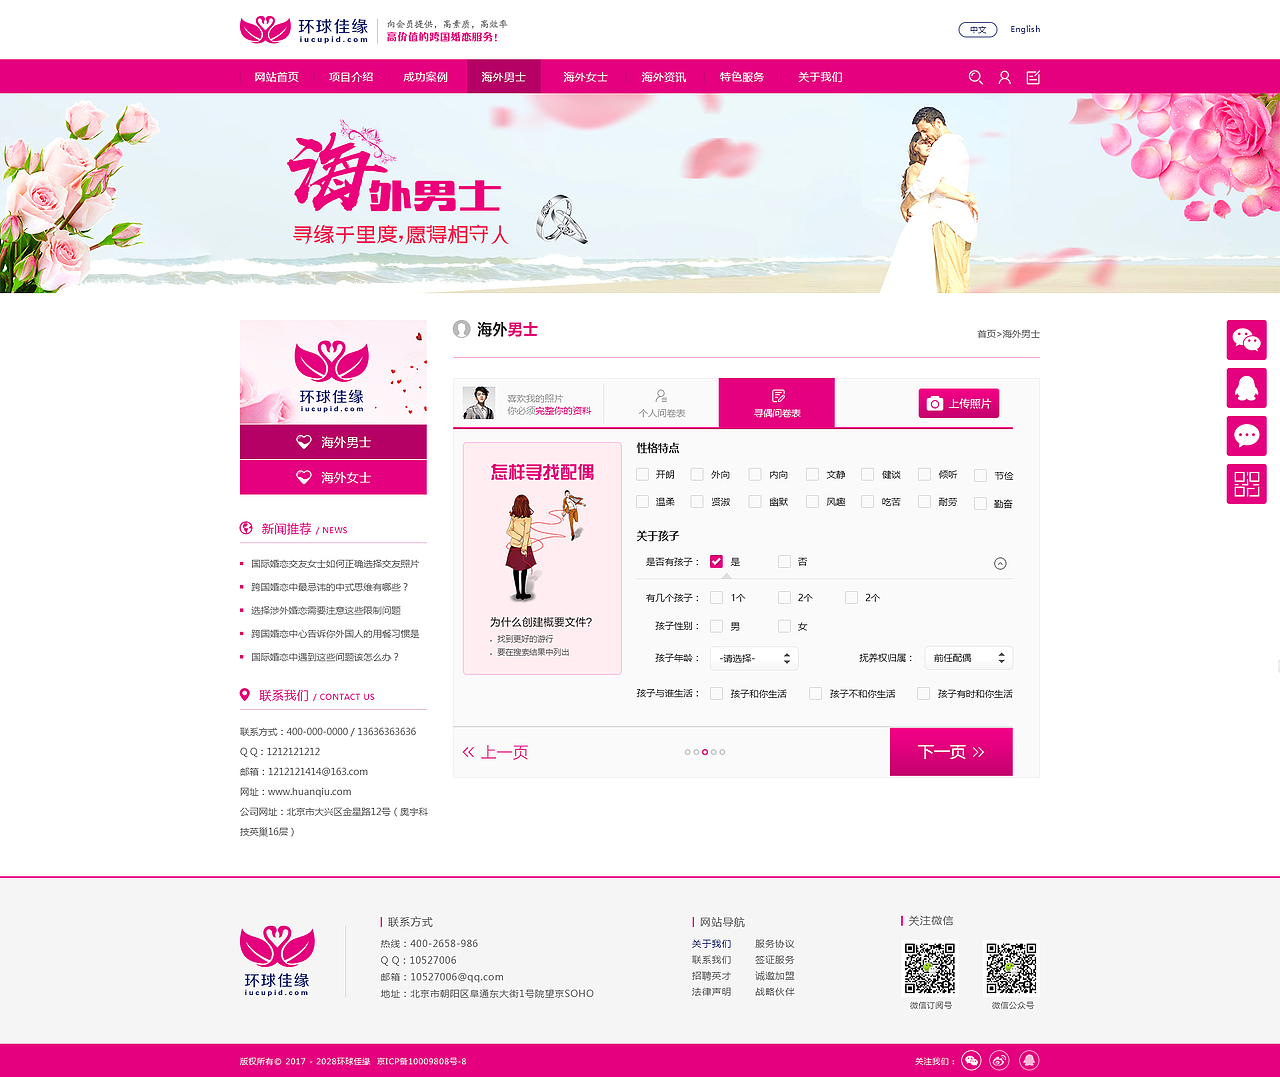This screenshot has width=1280, height=1077.
Task: Open the 孩子年龄 请选择 dropdown
Action: click(754, 658)
